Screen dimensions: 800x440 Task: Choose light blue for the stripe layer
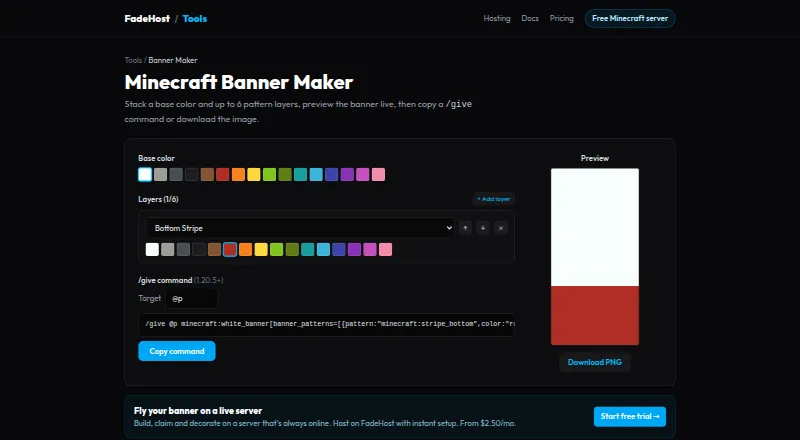point(323,249)
